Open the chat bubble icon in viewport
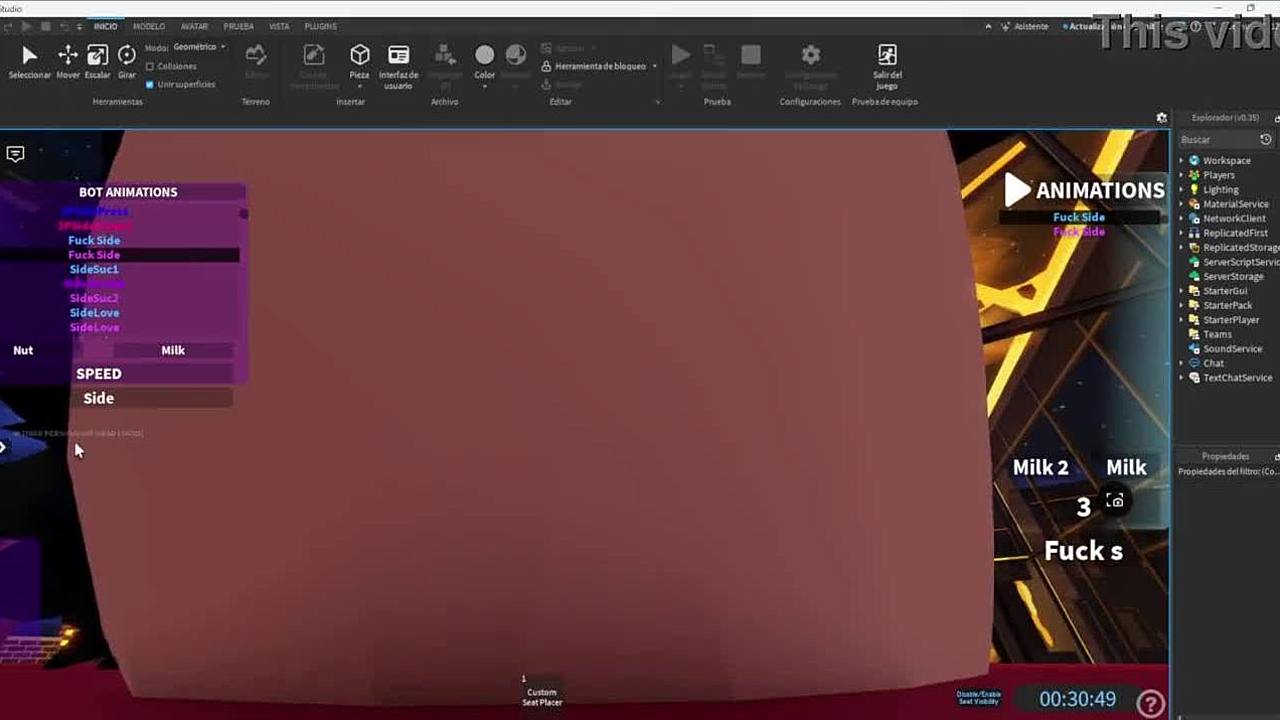The width and height of the screenshot is (1280, 720). click(x=15, y=154)
